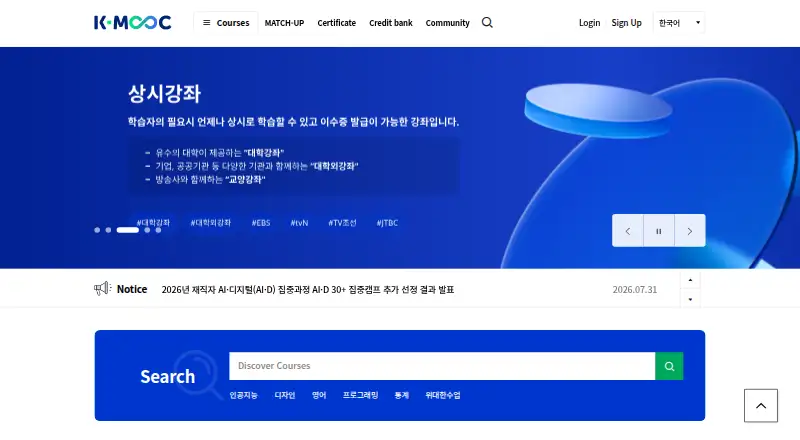Click the #JTBC hashtag
Image resolution: width=800 pixels, height=440 pixels.
tap(387, 223)
